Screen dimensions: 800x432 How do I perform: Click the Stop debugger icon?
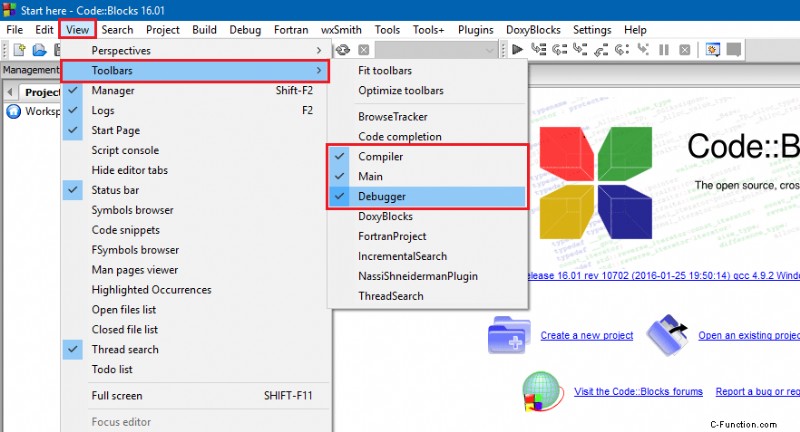(x=684, y=50)
